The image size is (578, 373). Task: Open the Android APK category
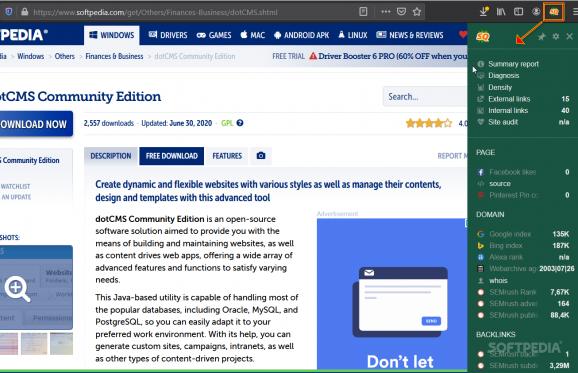click(x=302, y=35)
